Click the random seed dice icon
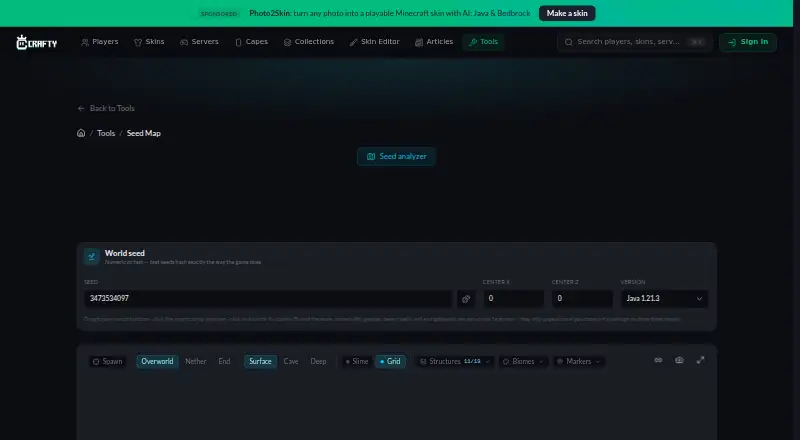The width and height of the screenshot is (800, 440). click(466, 299)
